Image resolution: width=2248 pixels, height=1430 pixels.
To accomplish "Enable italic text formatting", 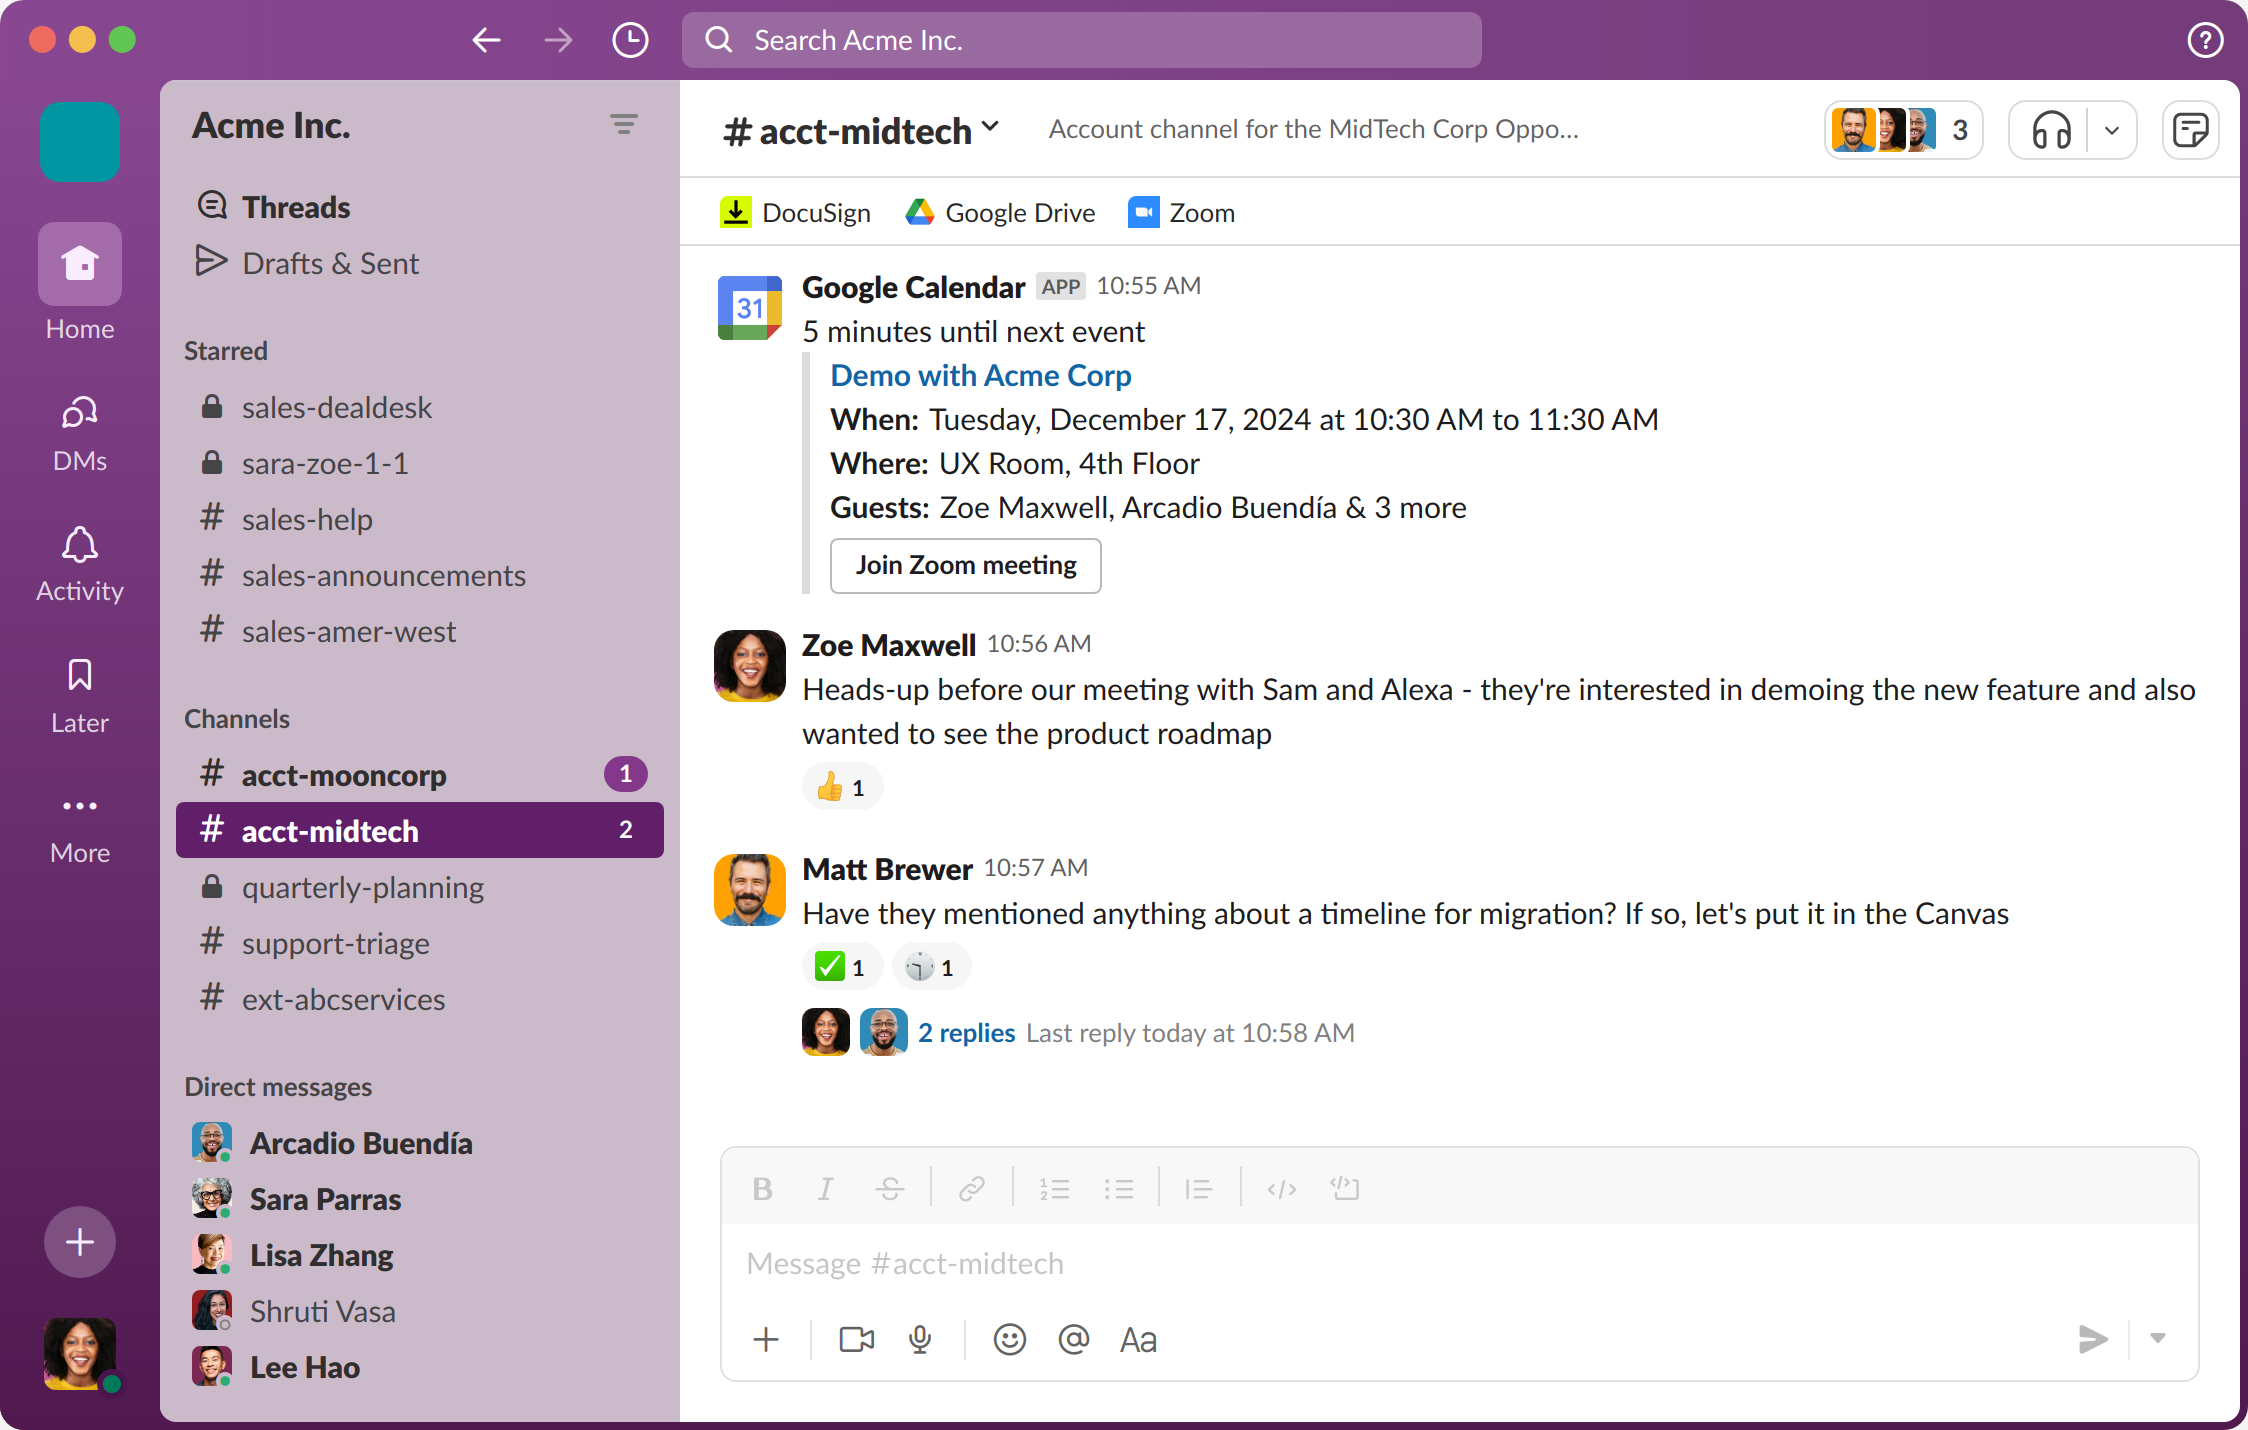I will click(x=826, y=1188).
